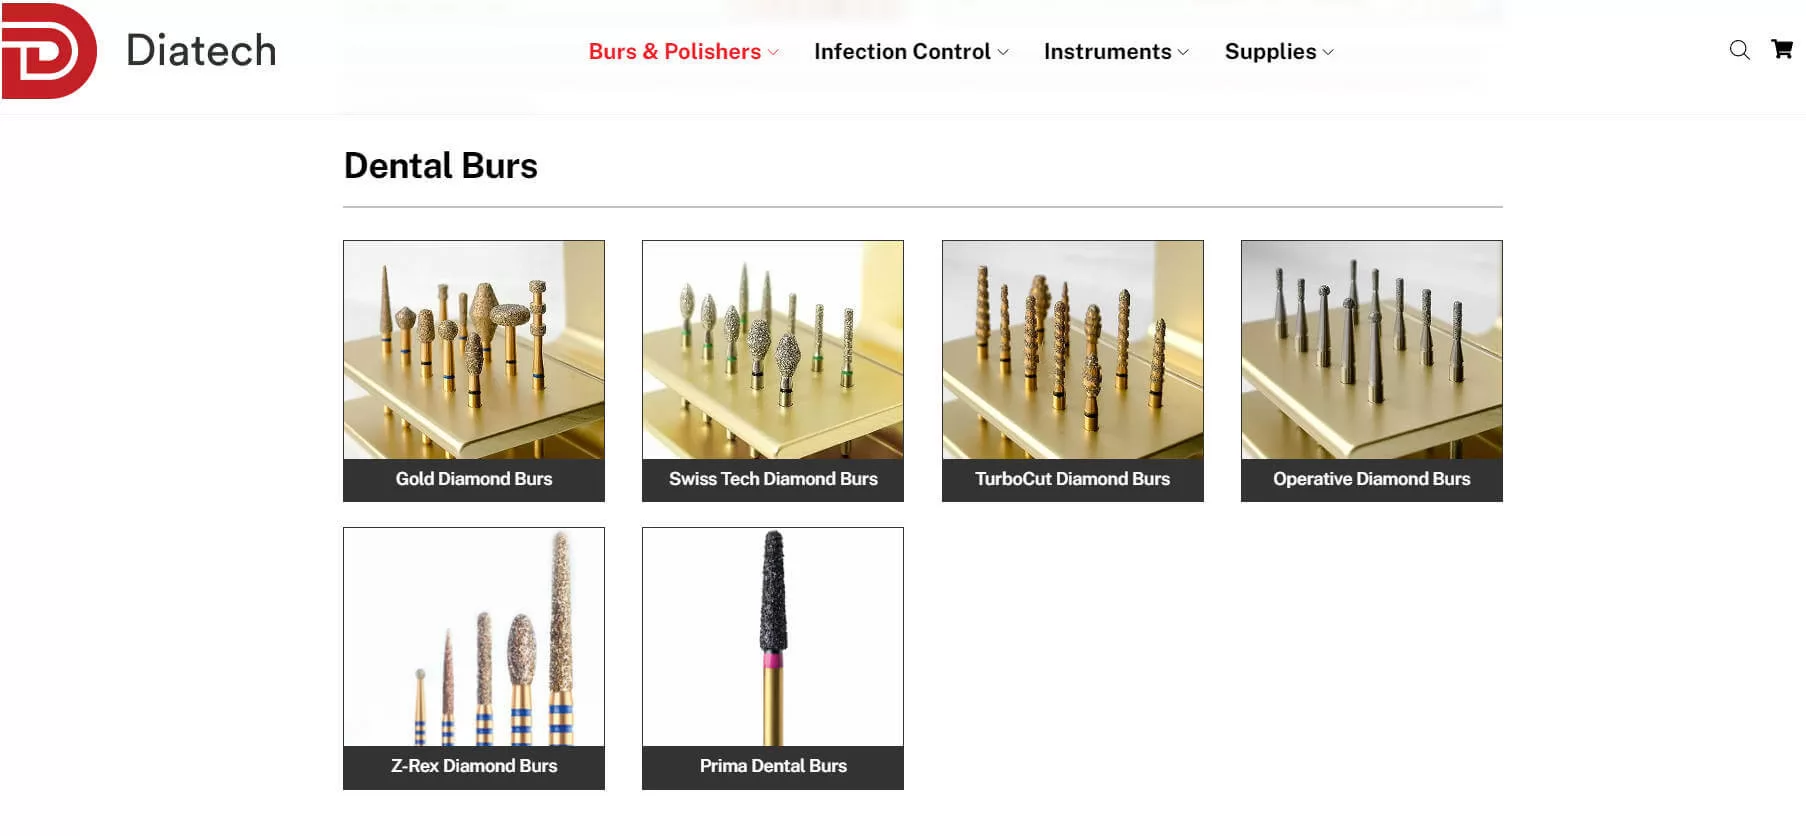
Task: Open the Burs & Polishers menu
Action: point(674,52)
